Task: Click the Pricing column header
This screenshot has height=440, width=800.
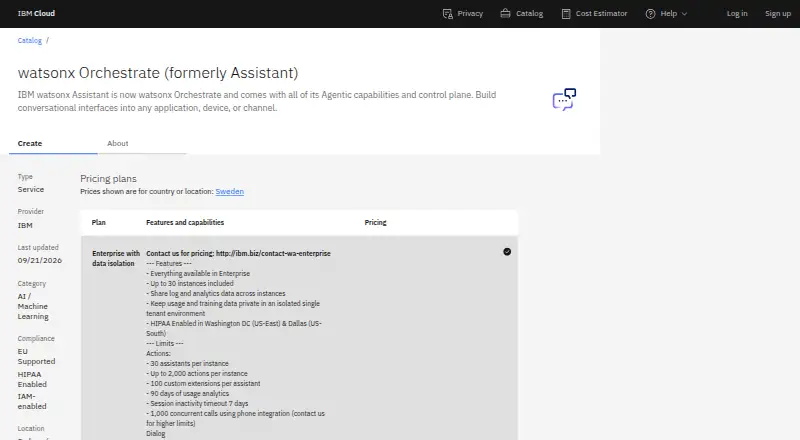Action: [375, 223]
